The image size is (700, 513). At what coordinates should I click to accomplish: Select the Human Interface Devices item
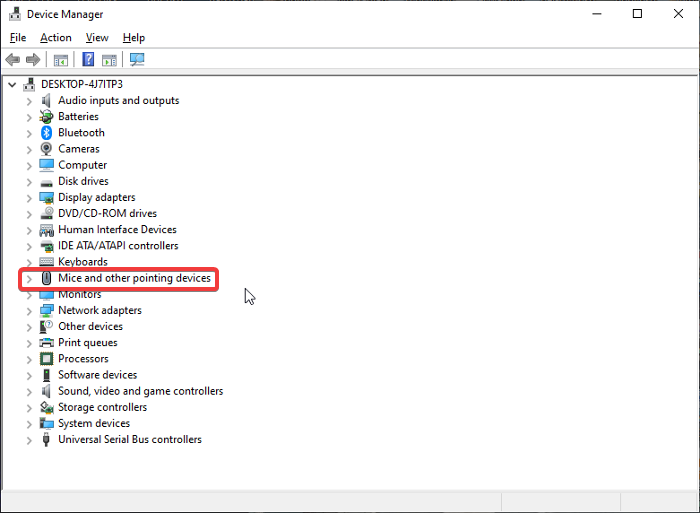click(x=117, y=230)
